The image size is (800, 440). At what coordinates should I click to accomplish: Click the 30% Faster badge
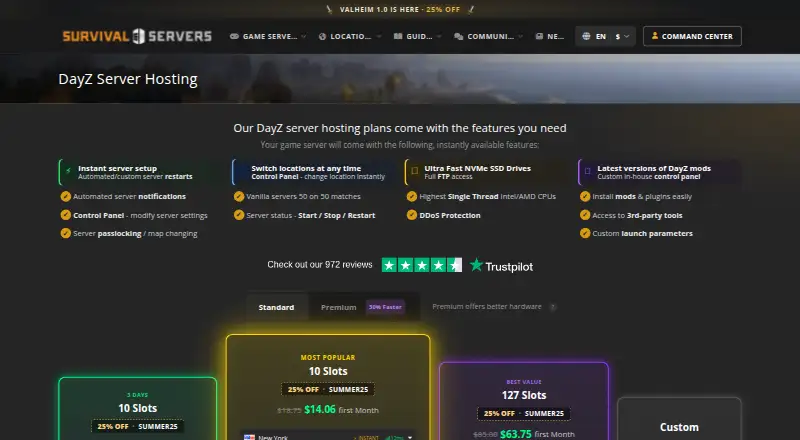click(385, 307)
